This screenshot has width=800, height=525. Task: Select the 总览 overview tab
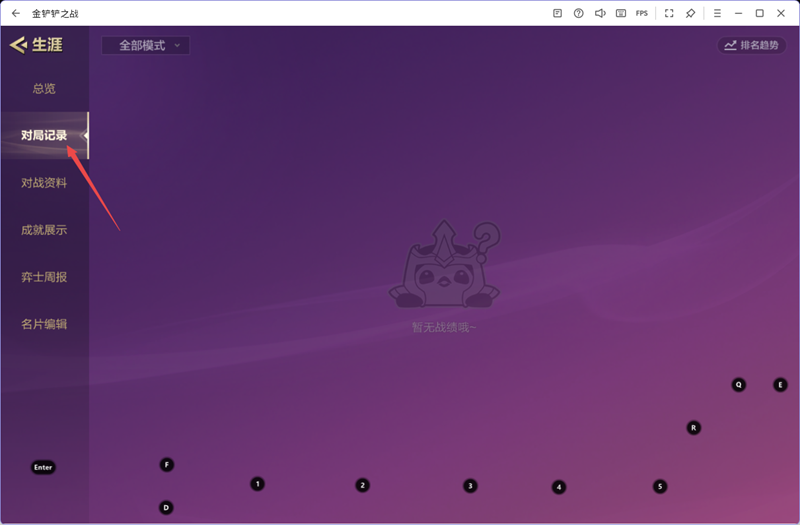tap(44, 88)
